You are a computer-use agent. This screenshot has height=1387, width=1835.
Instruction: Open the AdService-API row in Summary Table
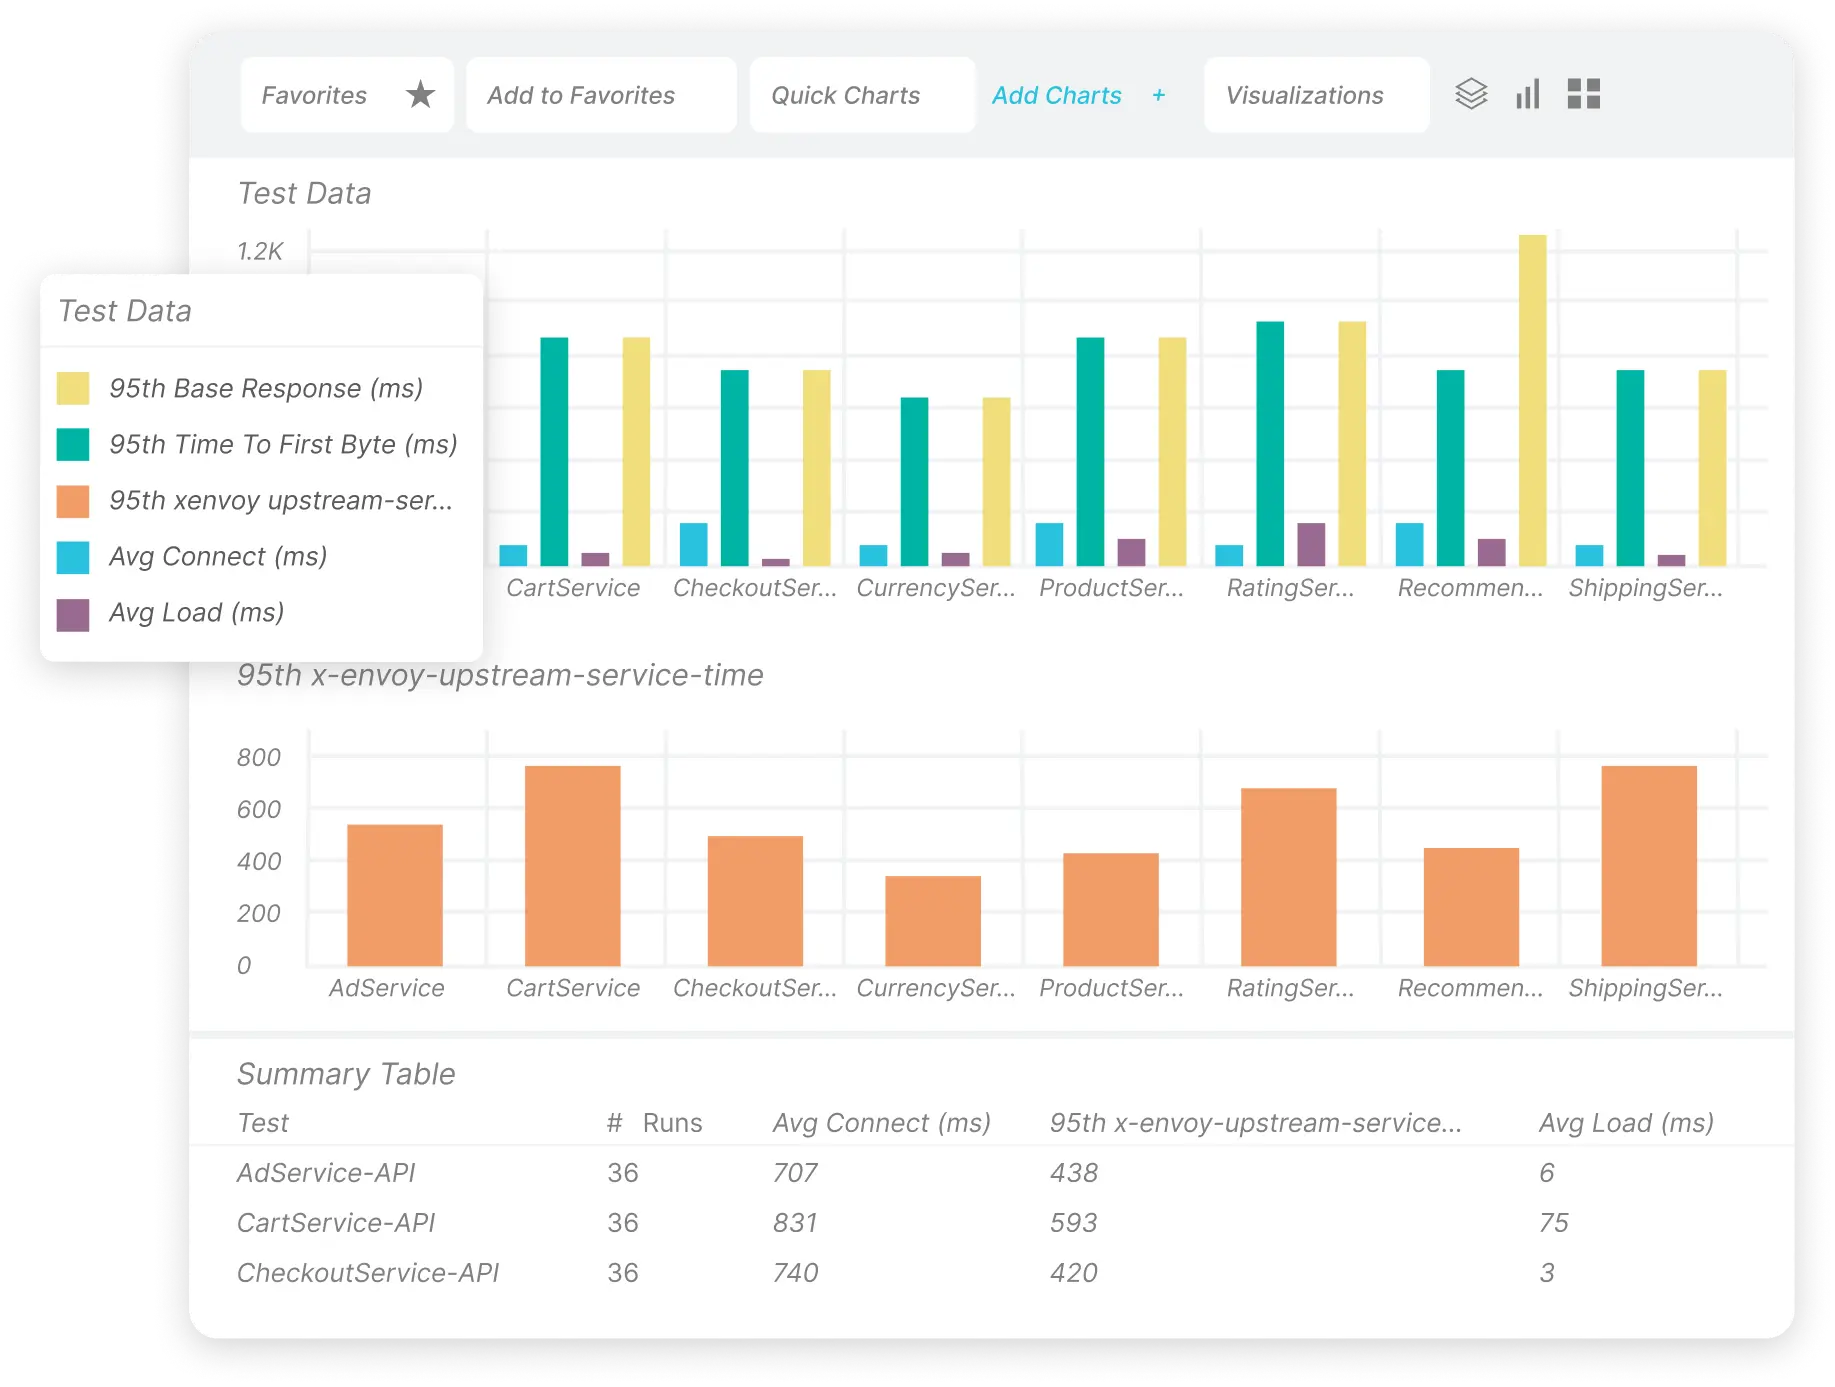click(325, 1172)
